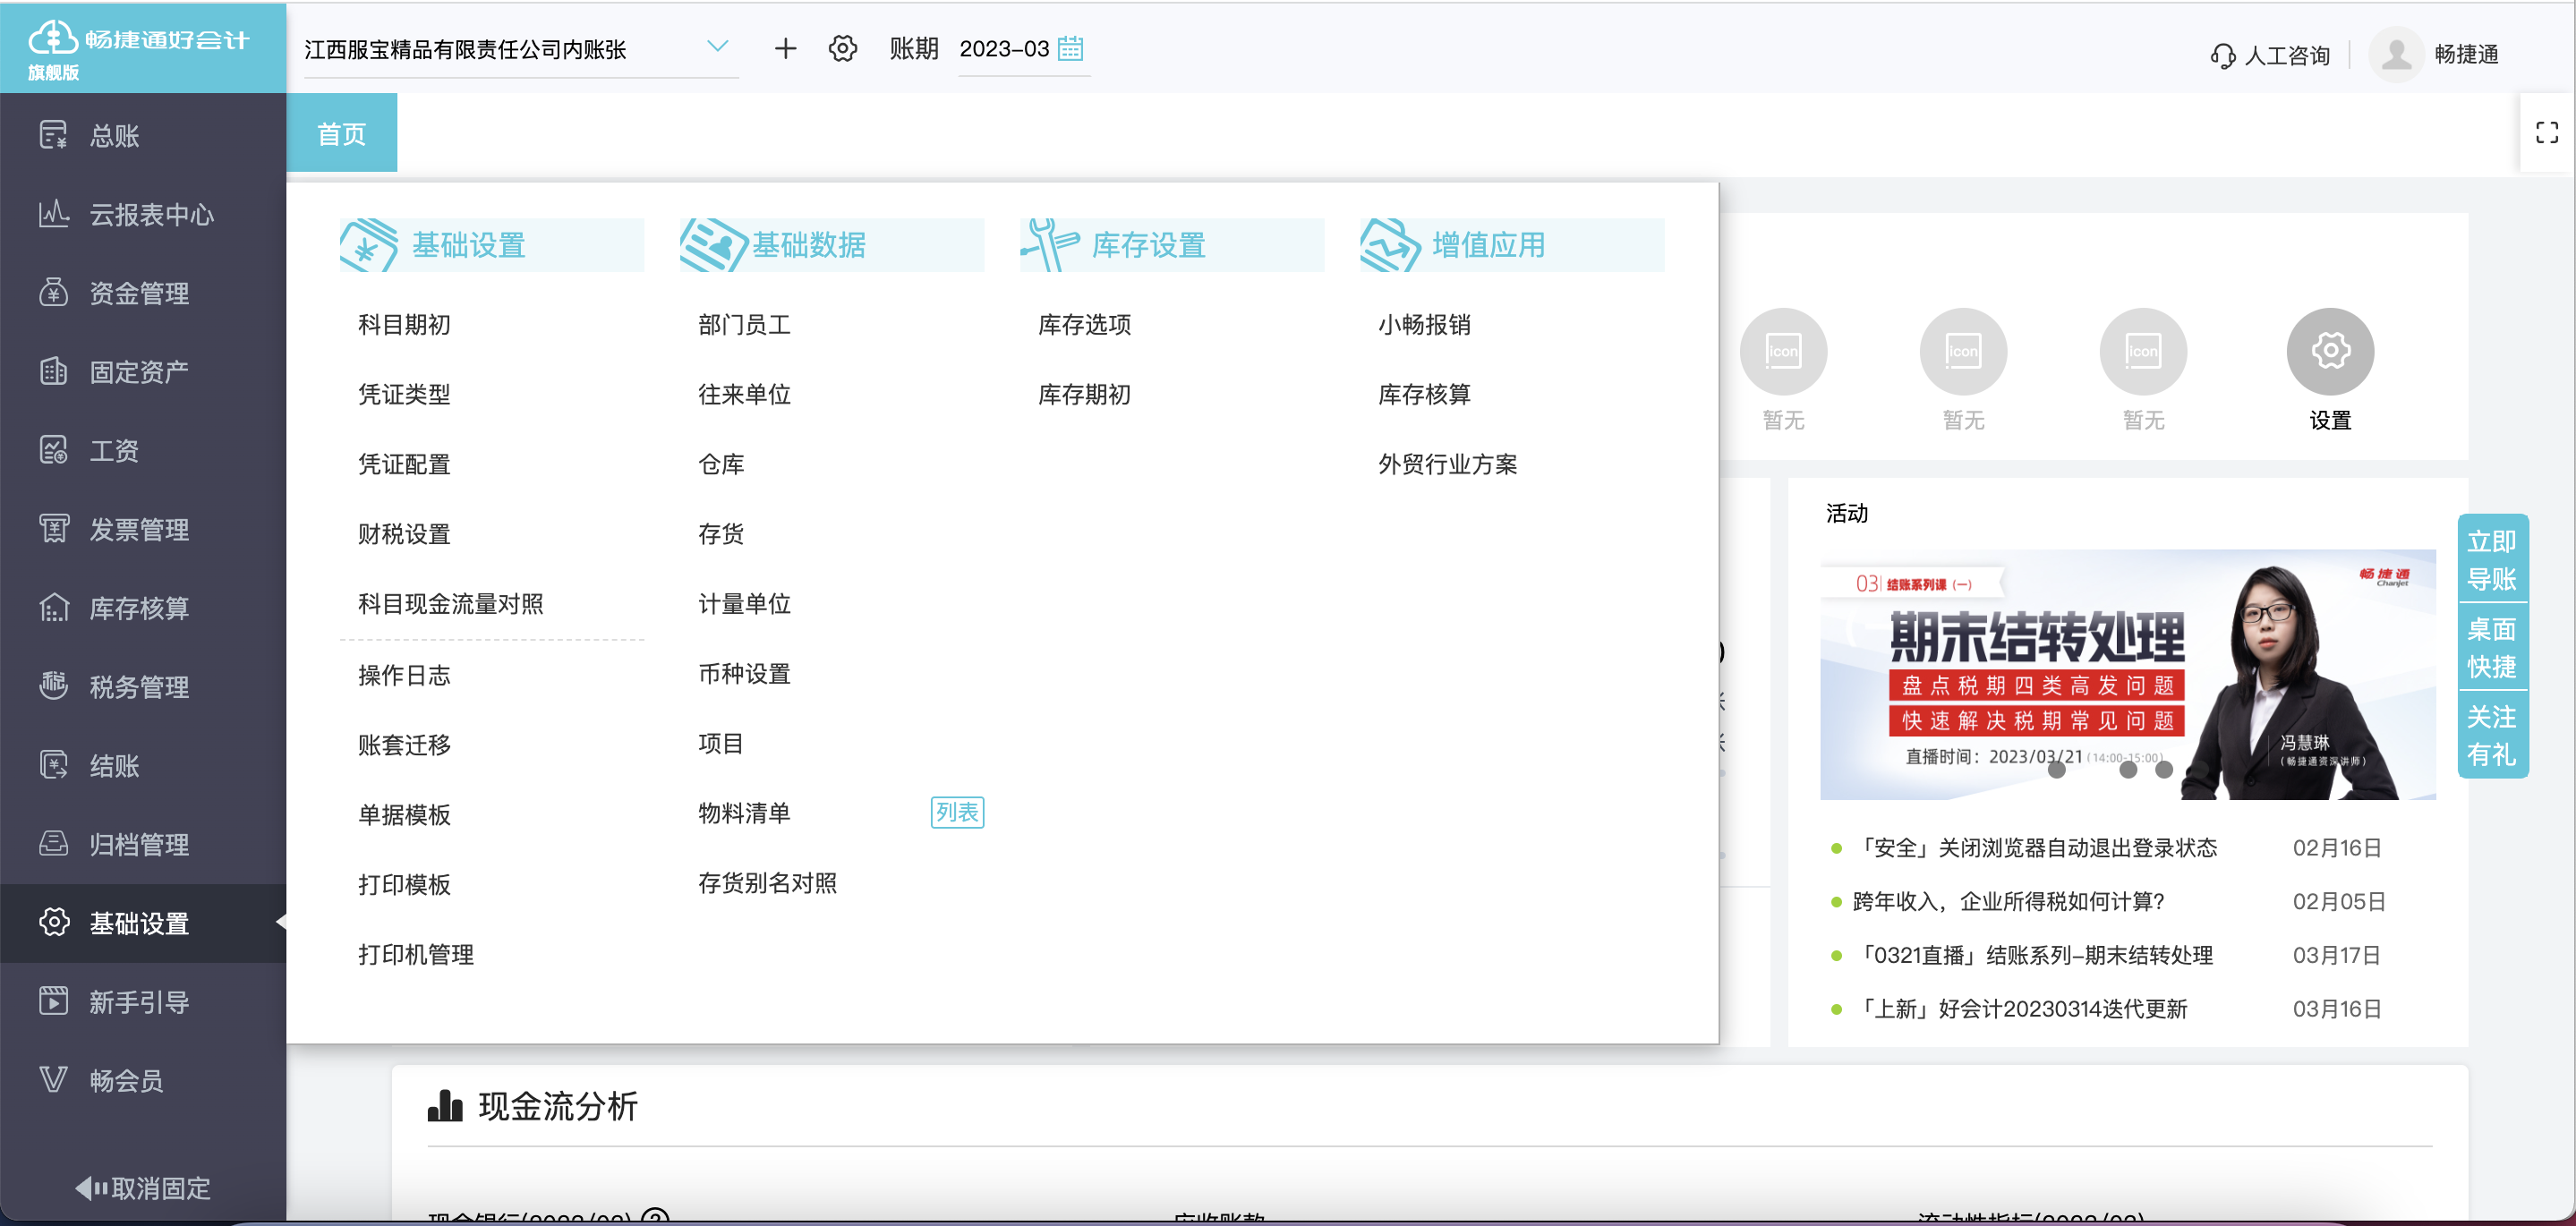
Task: Click the 总账 sidebar icon
Action: [51, 136]
